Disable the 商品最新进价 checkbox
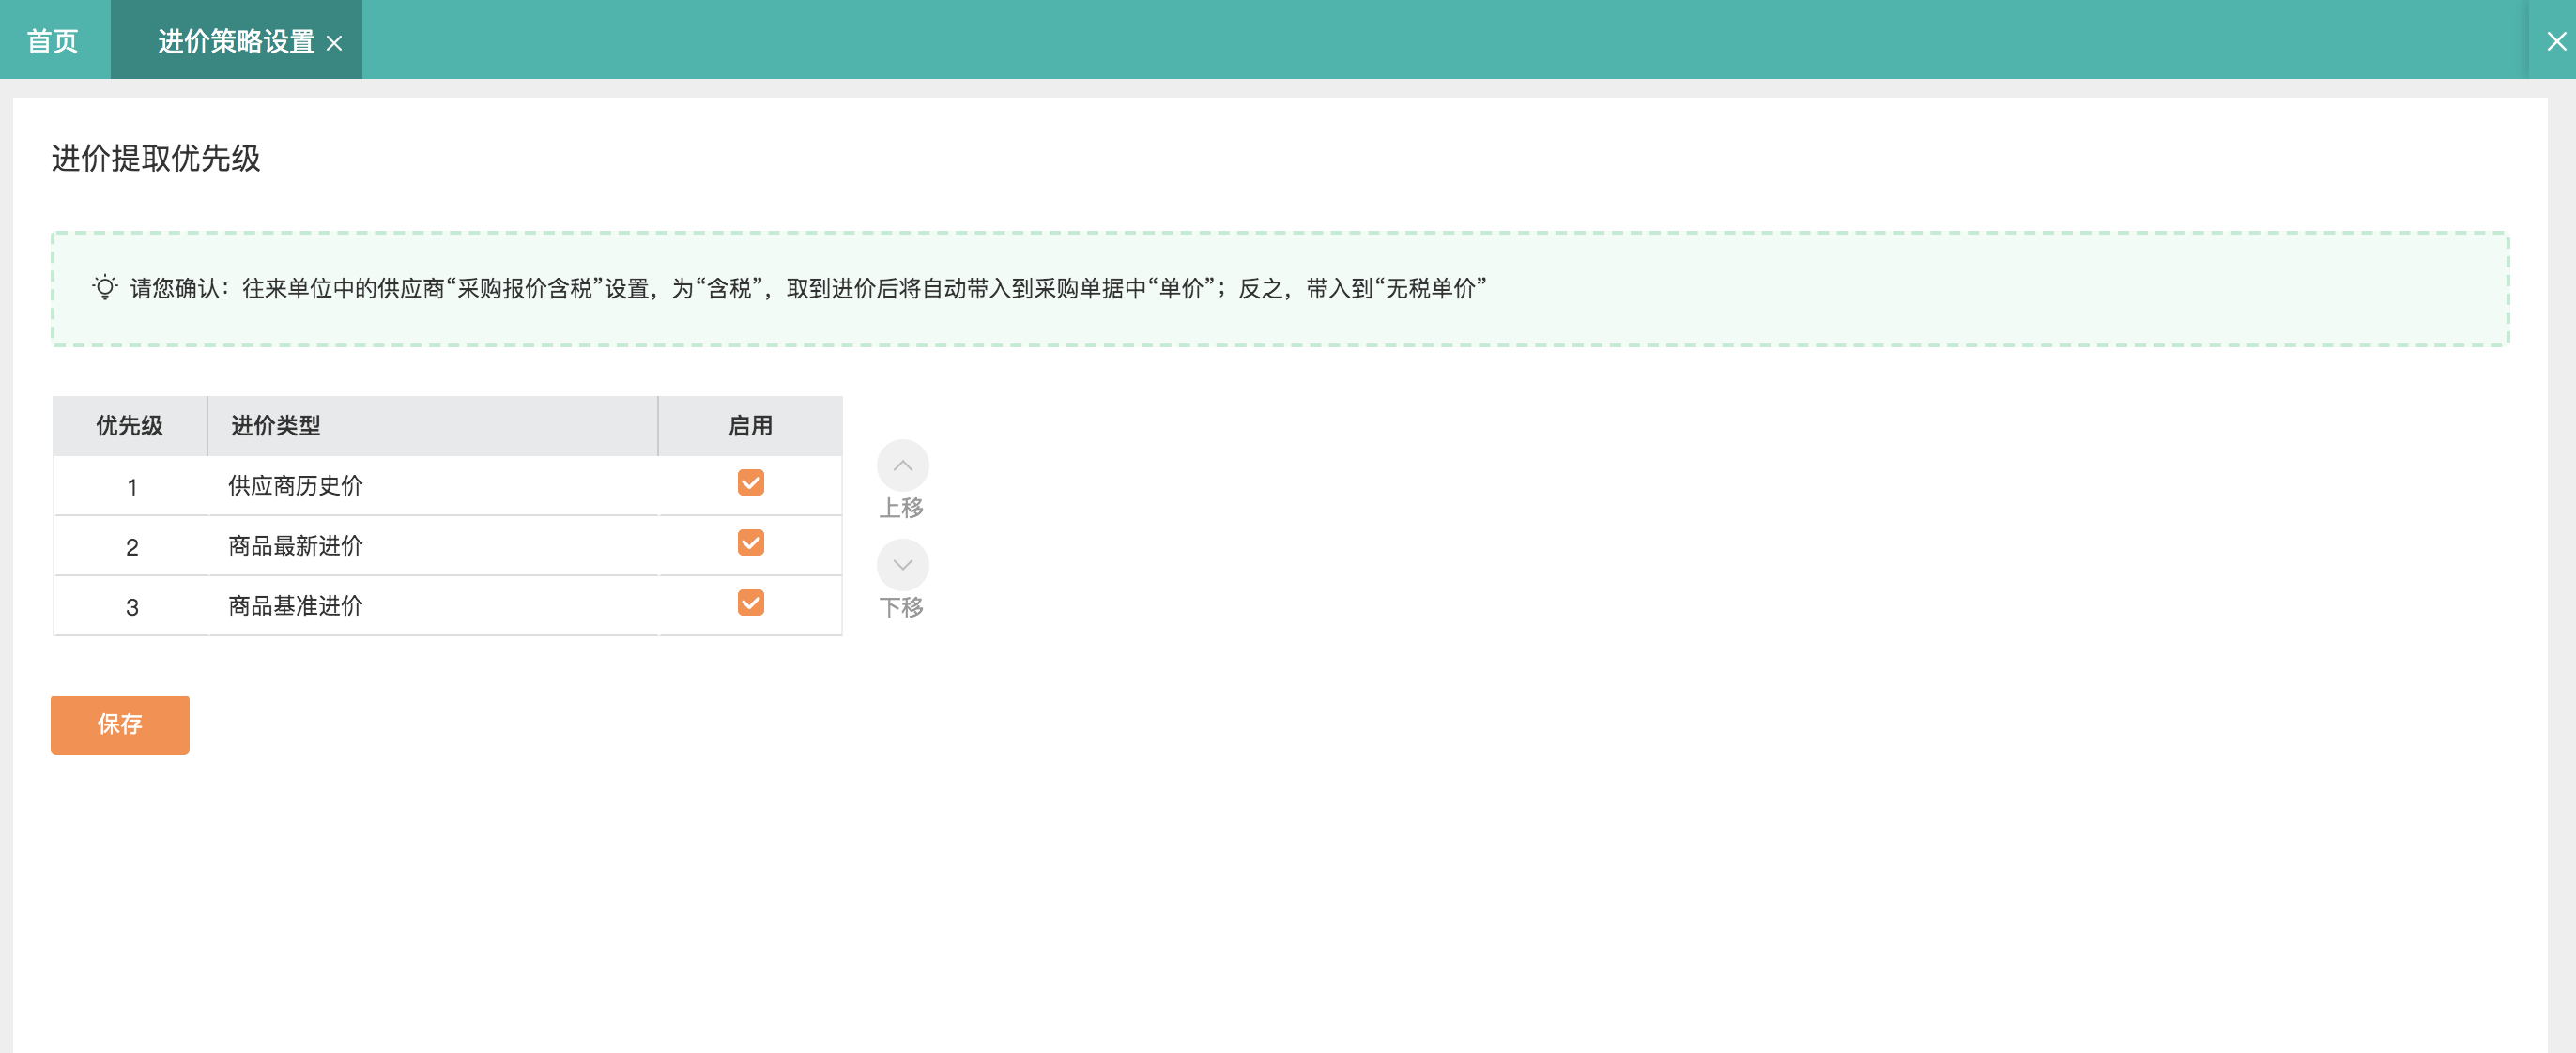 [x=751, y=543]
